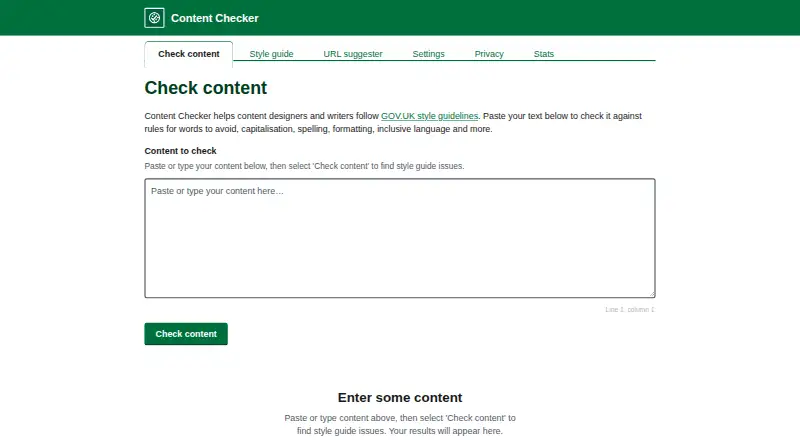The image size is (800, 440).
Task: Click the green Check content button
Action: (186, 334)
